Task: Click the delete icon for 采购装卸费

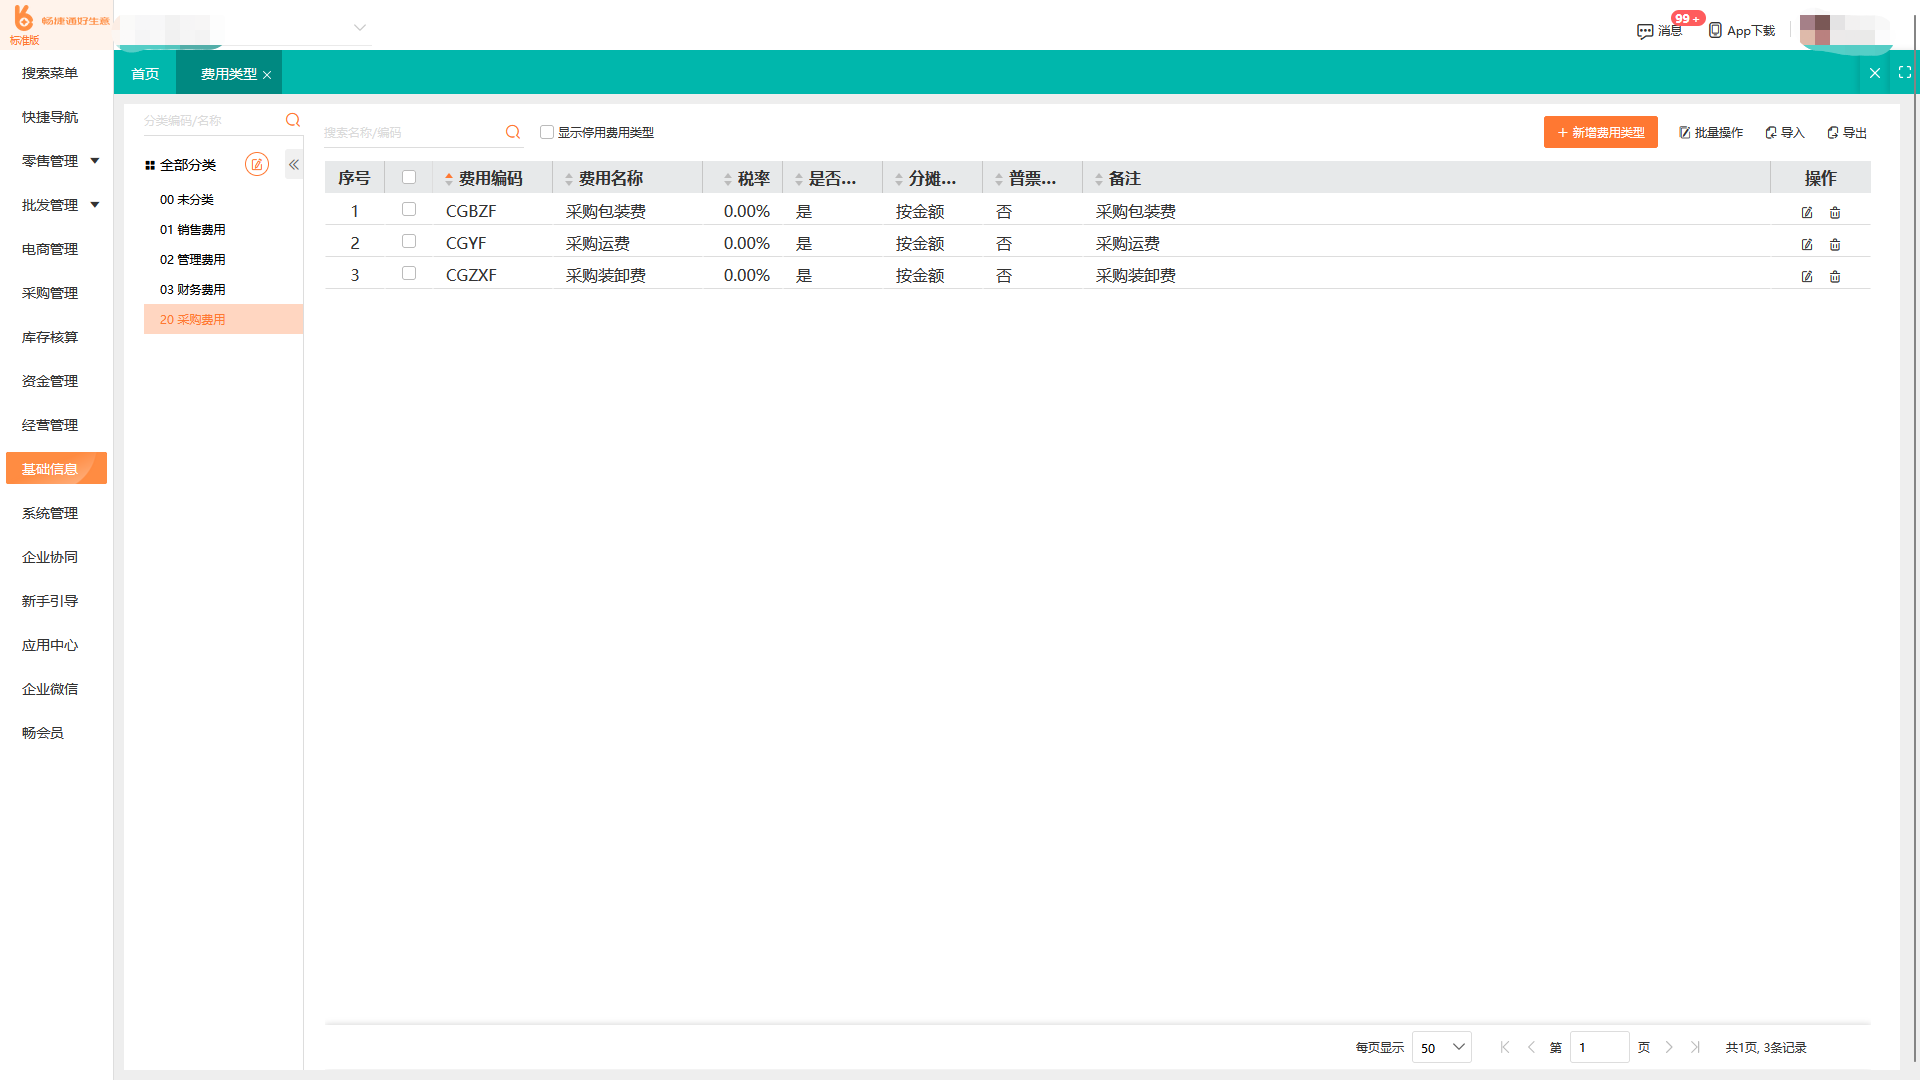Action: pos(1834,274)
